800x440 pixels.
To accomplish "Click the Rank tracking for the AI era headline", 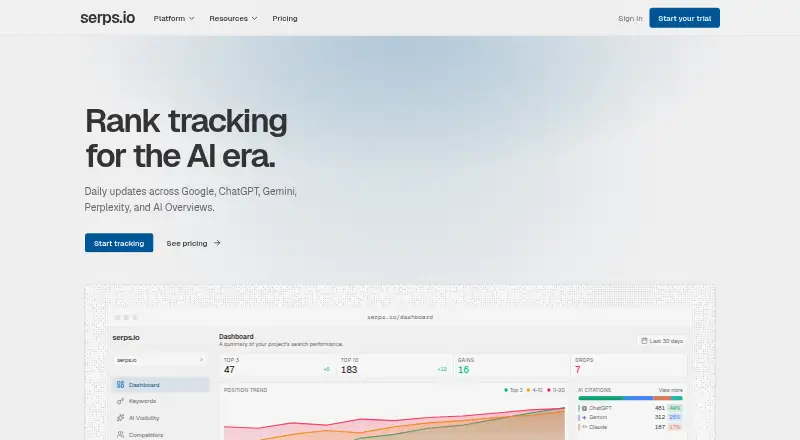I will pyautogui.click(x=186, y=138).
